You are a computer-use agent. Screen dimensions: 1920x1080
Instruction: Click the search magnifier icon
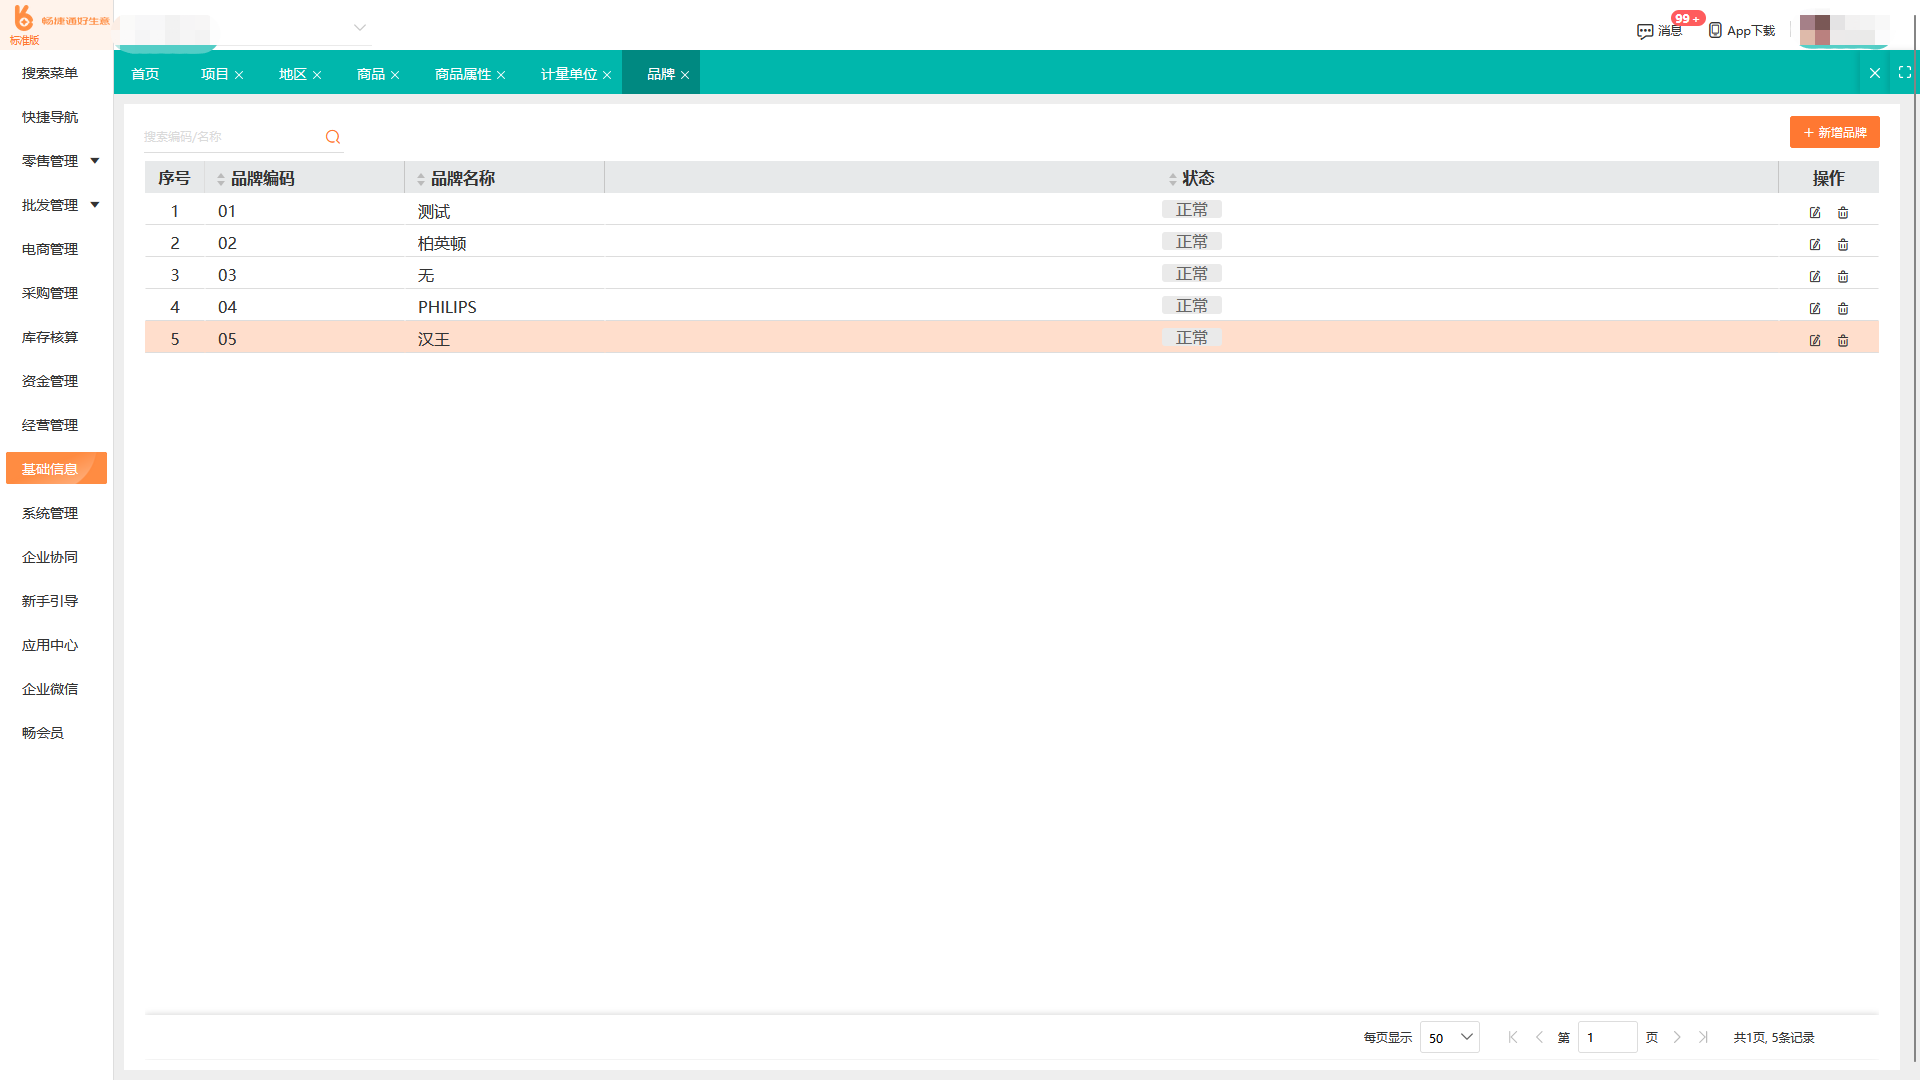[x=334, y=137]
